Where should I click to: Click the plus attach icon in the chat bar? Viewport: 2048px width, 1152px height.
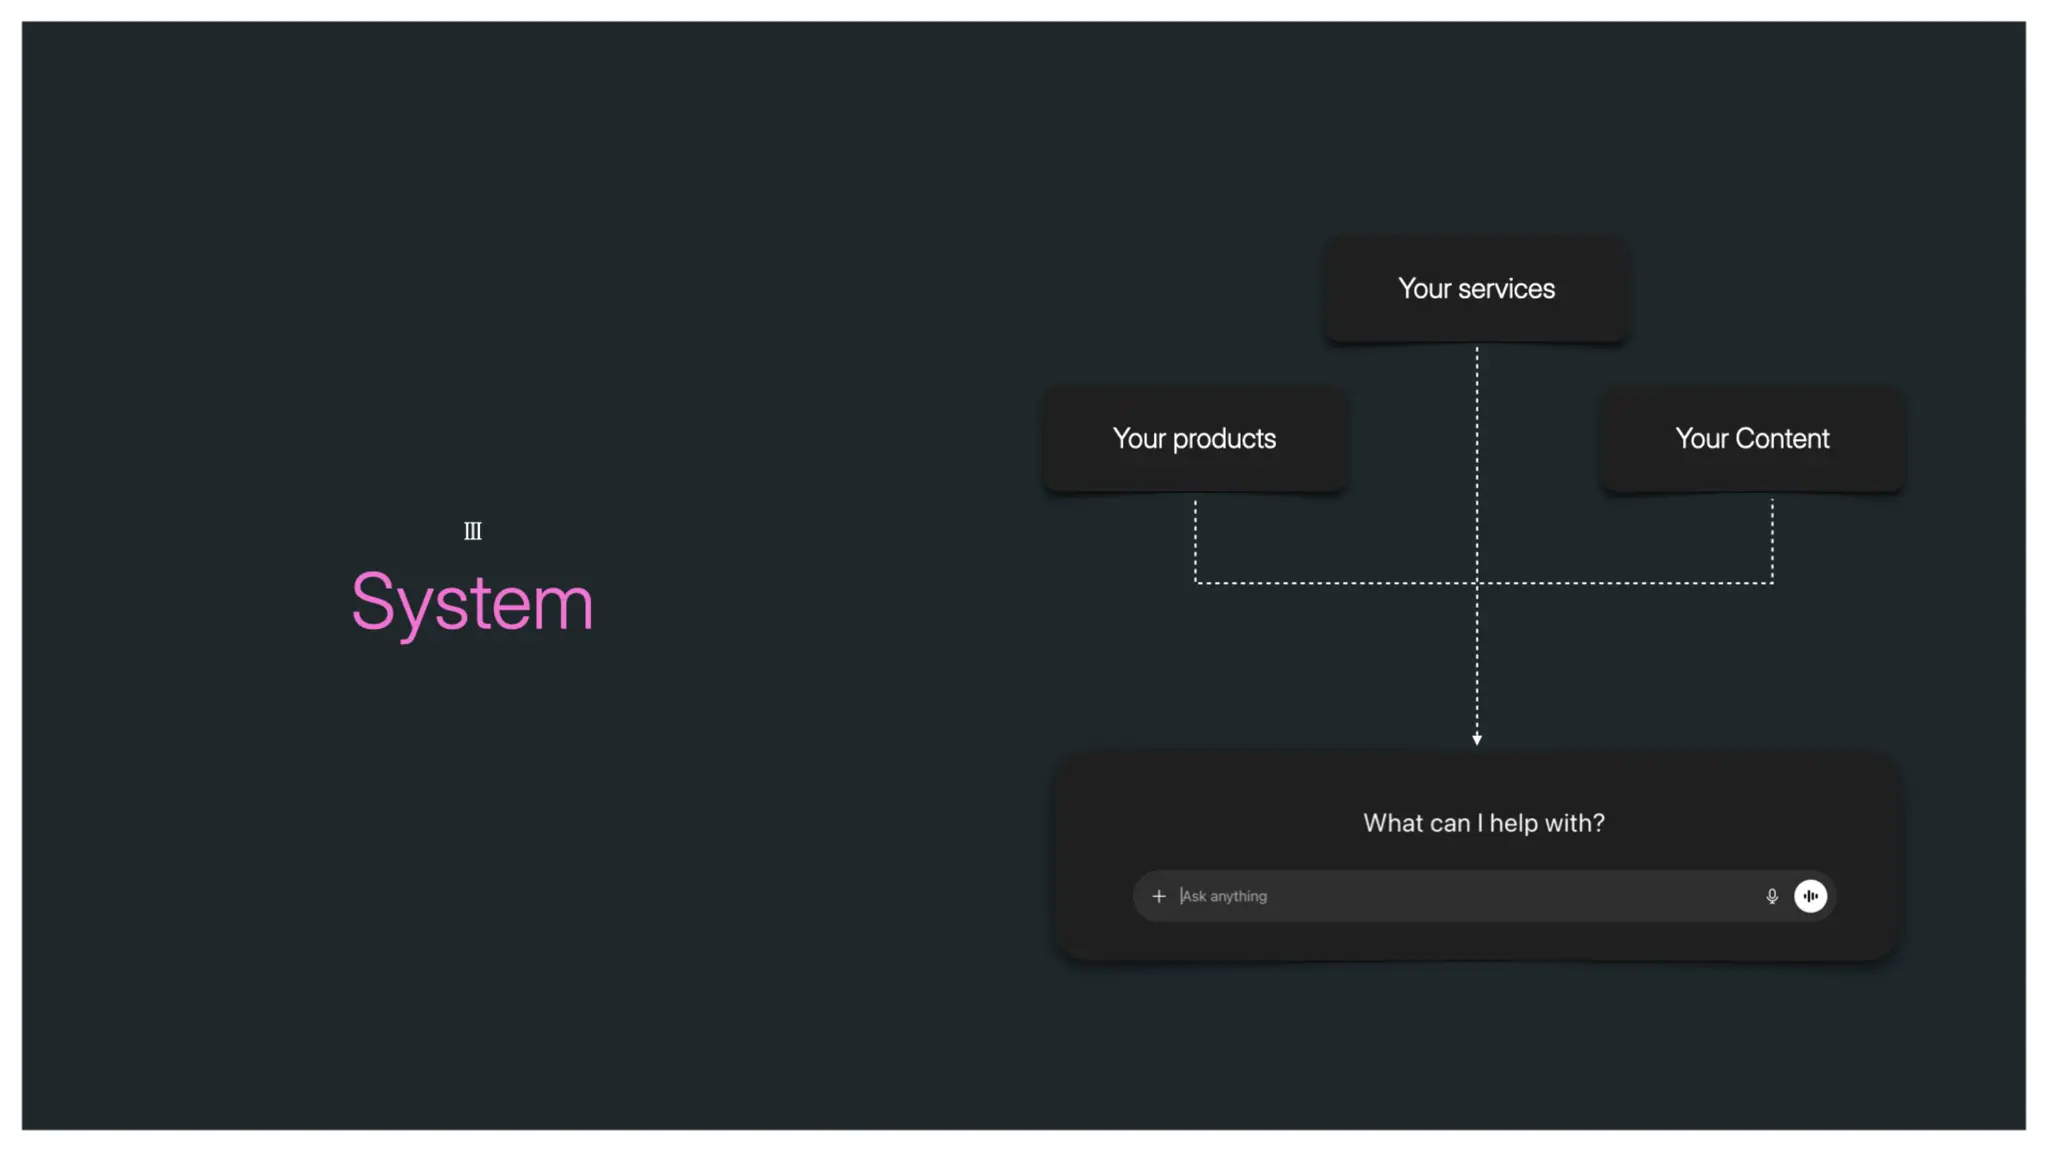pyautogui.click(x=1158, y=896)
